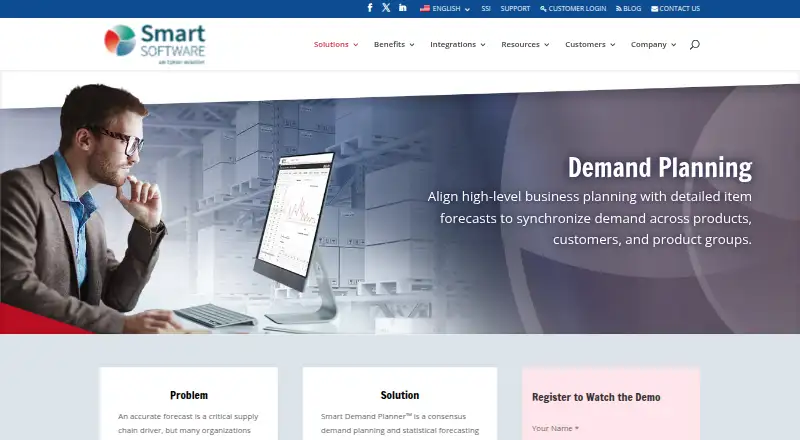Open the Support link
The image size is (800, 440).
tap(515, 9)
